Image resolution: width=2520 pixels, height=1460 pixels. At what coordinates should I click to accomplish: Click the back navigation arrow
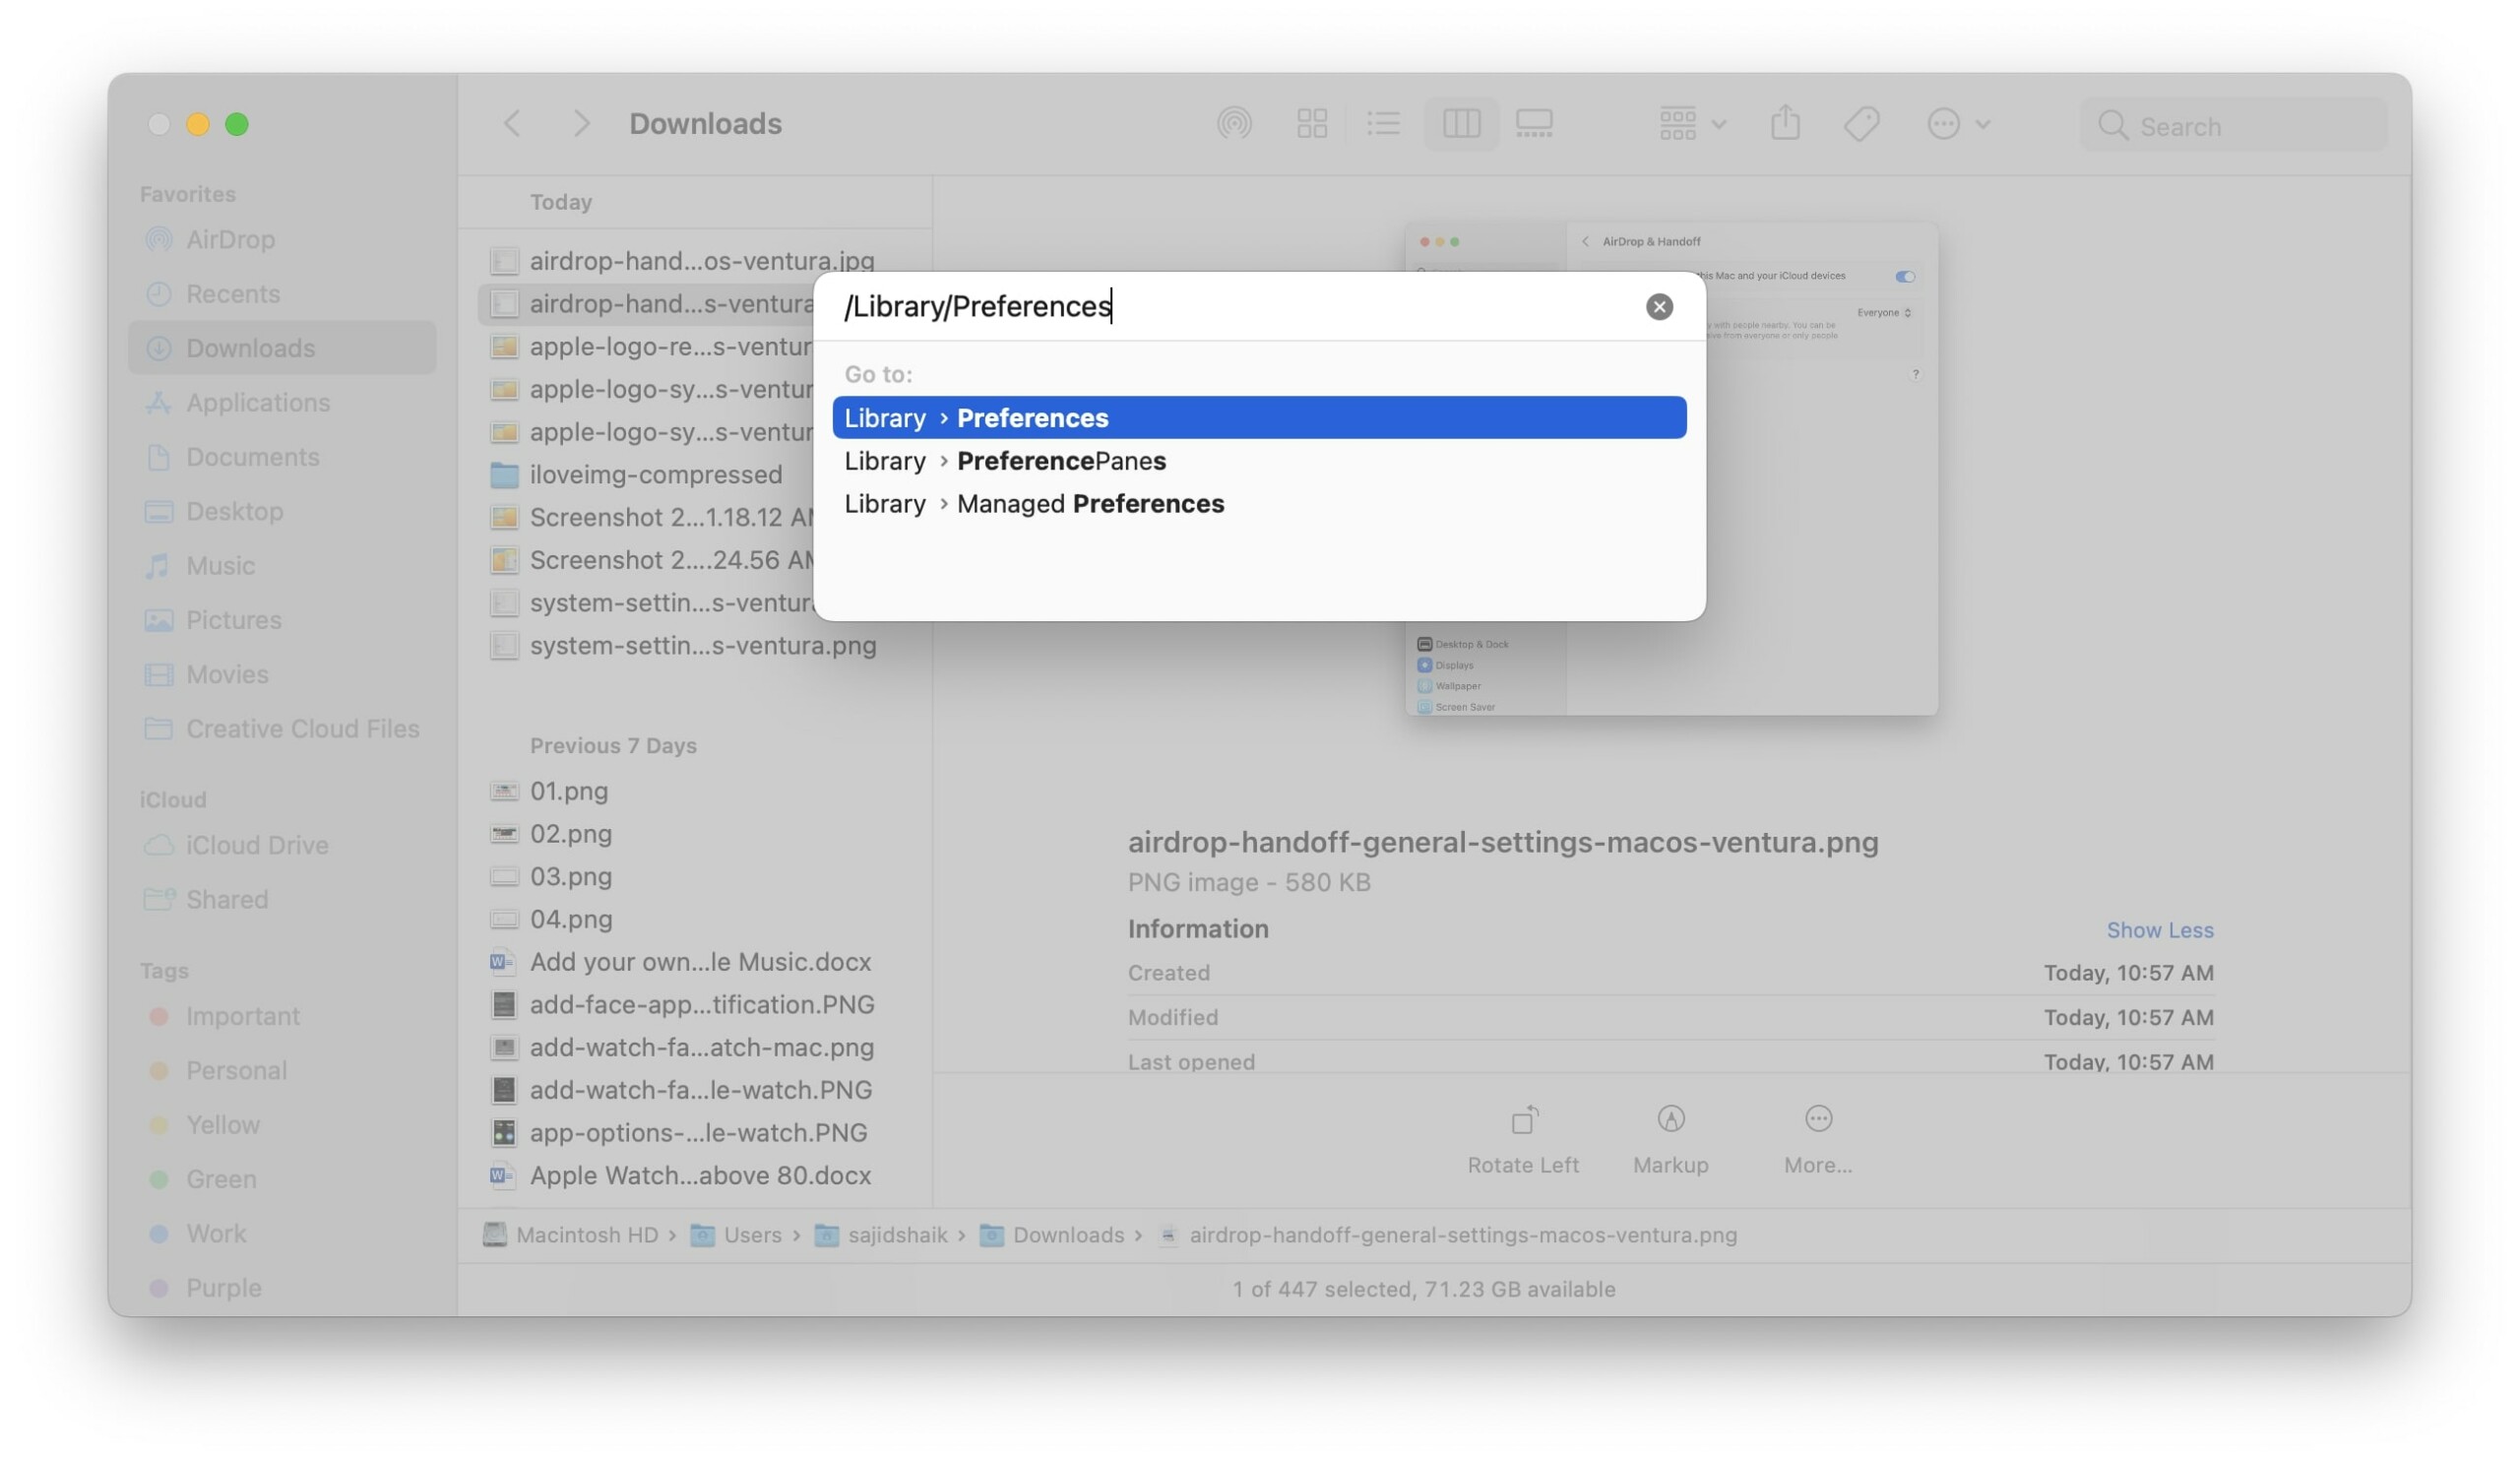(512, 122)
